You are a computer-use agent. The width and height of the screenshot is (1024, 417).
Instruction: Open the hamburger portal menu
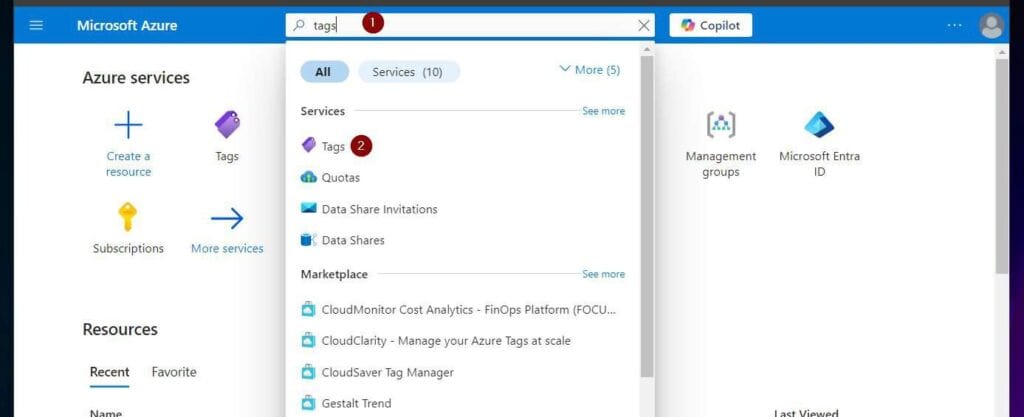coord(37,25)
